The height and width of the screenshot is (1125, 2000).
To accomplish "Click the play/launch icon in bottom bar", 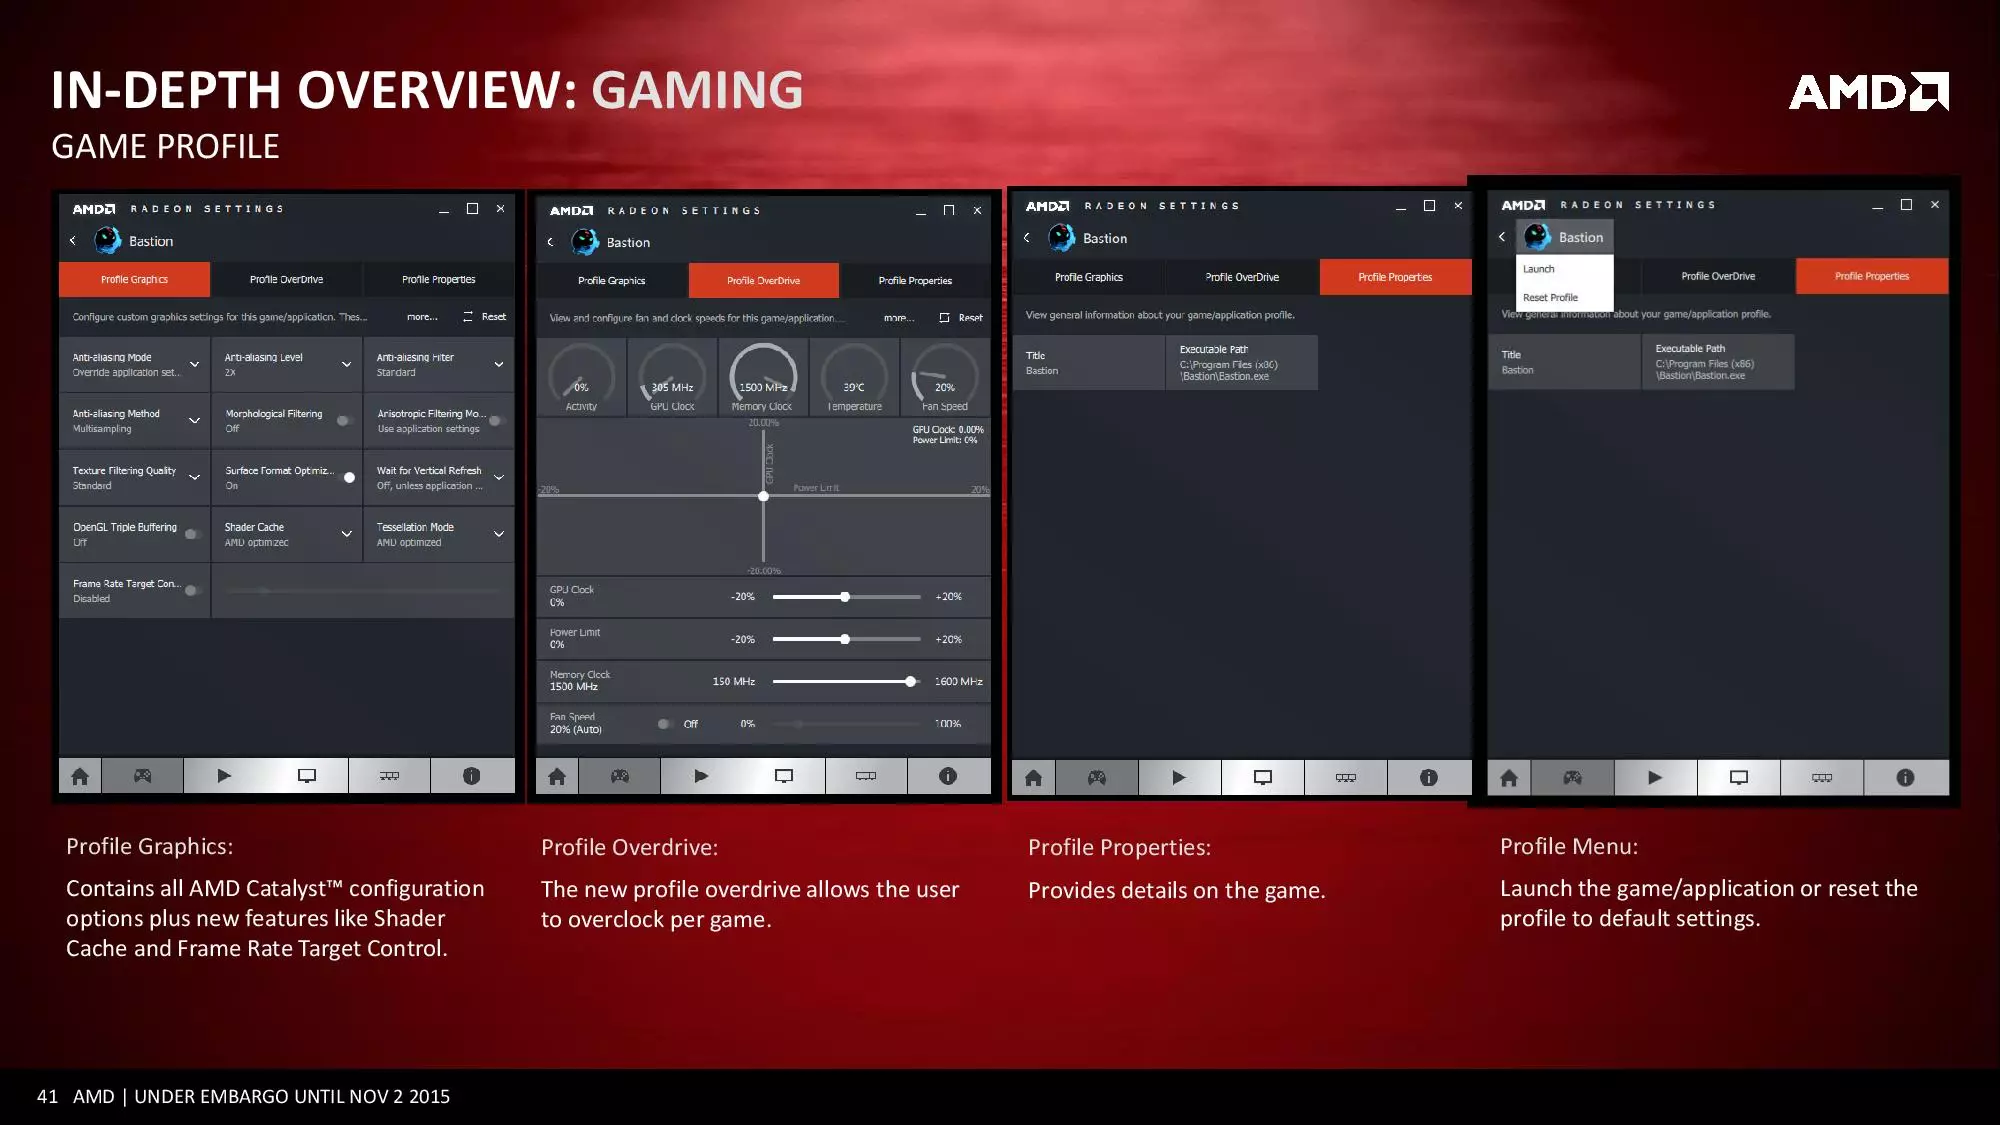I will pos(224,776).
